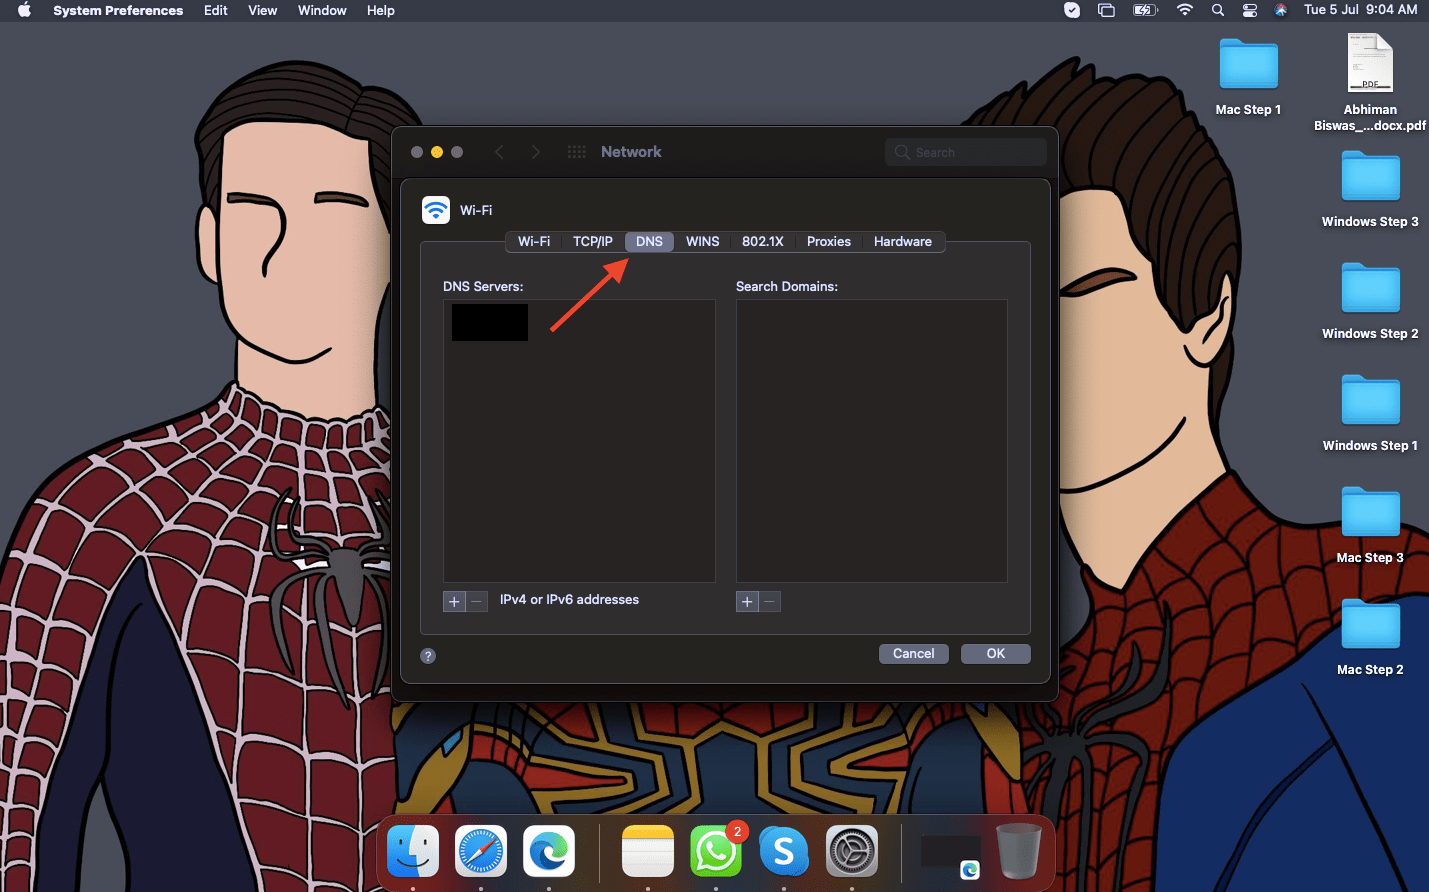Open the Proxies tab
The height and width of the screenshot is (892, 1429).
click(828, 241)
